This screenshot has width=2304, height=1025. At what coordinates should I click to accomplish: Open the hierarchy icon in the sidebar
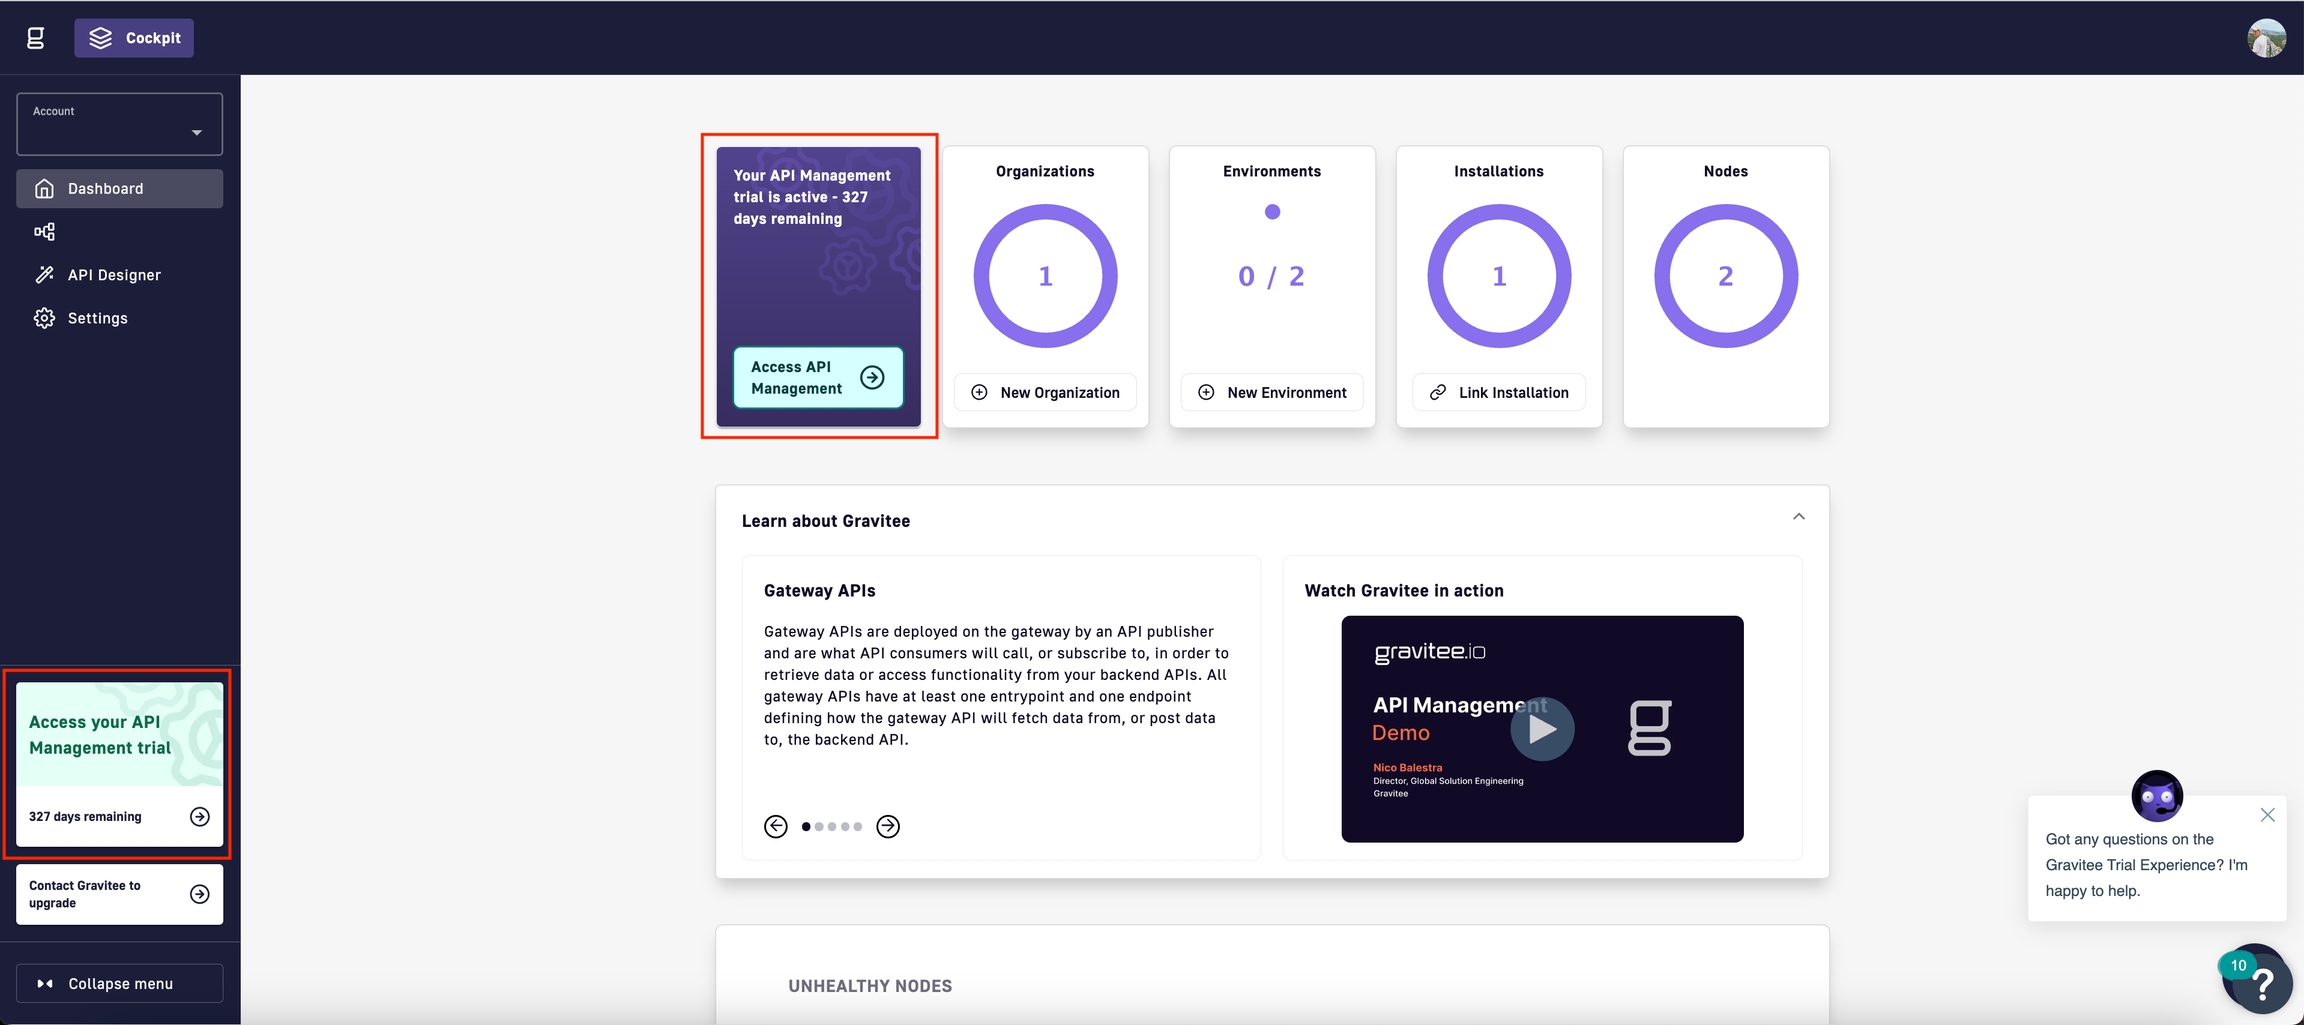(x=44, y=232)
